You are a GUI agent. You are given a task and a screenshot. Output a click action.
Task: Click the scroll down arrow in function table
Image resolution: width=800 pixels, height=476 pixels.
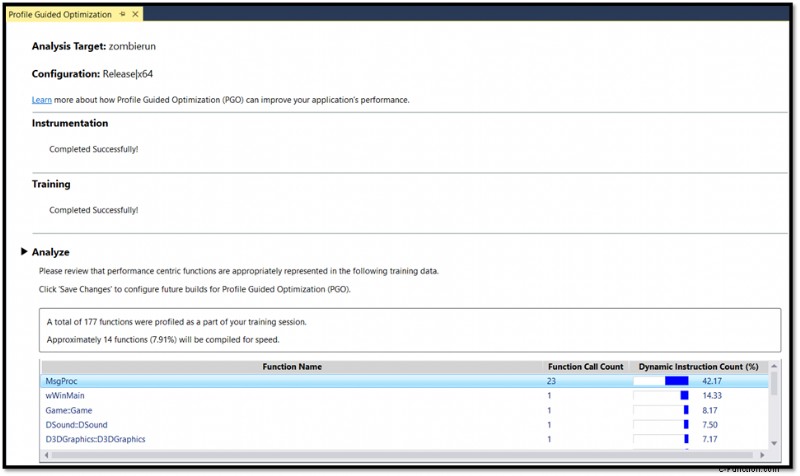coord(773,442)
